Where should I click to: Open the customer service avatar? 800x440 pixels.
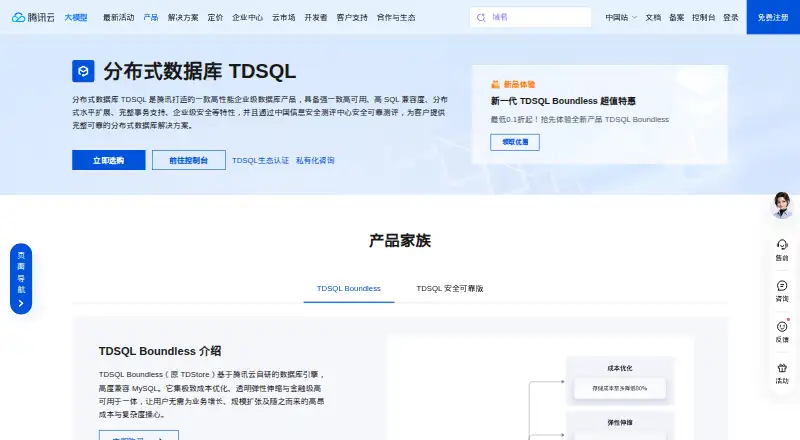point(782,205)
